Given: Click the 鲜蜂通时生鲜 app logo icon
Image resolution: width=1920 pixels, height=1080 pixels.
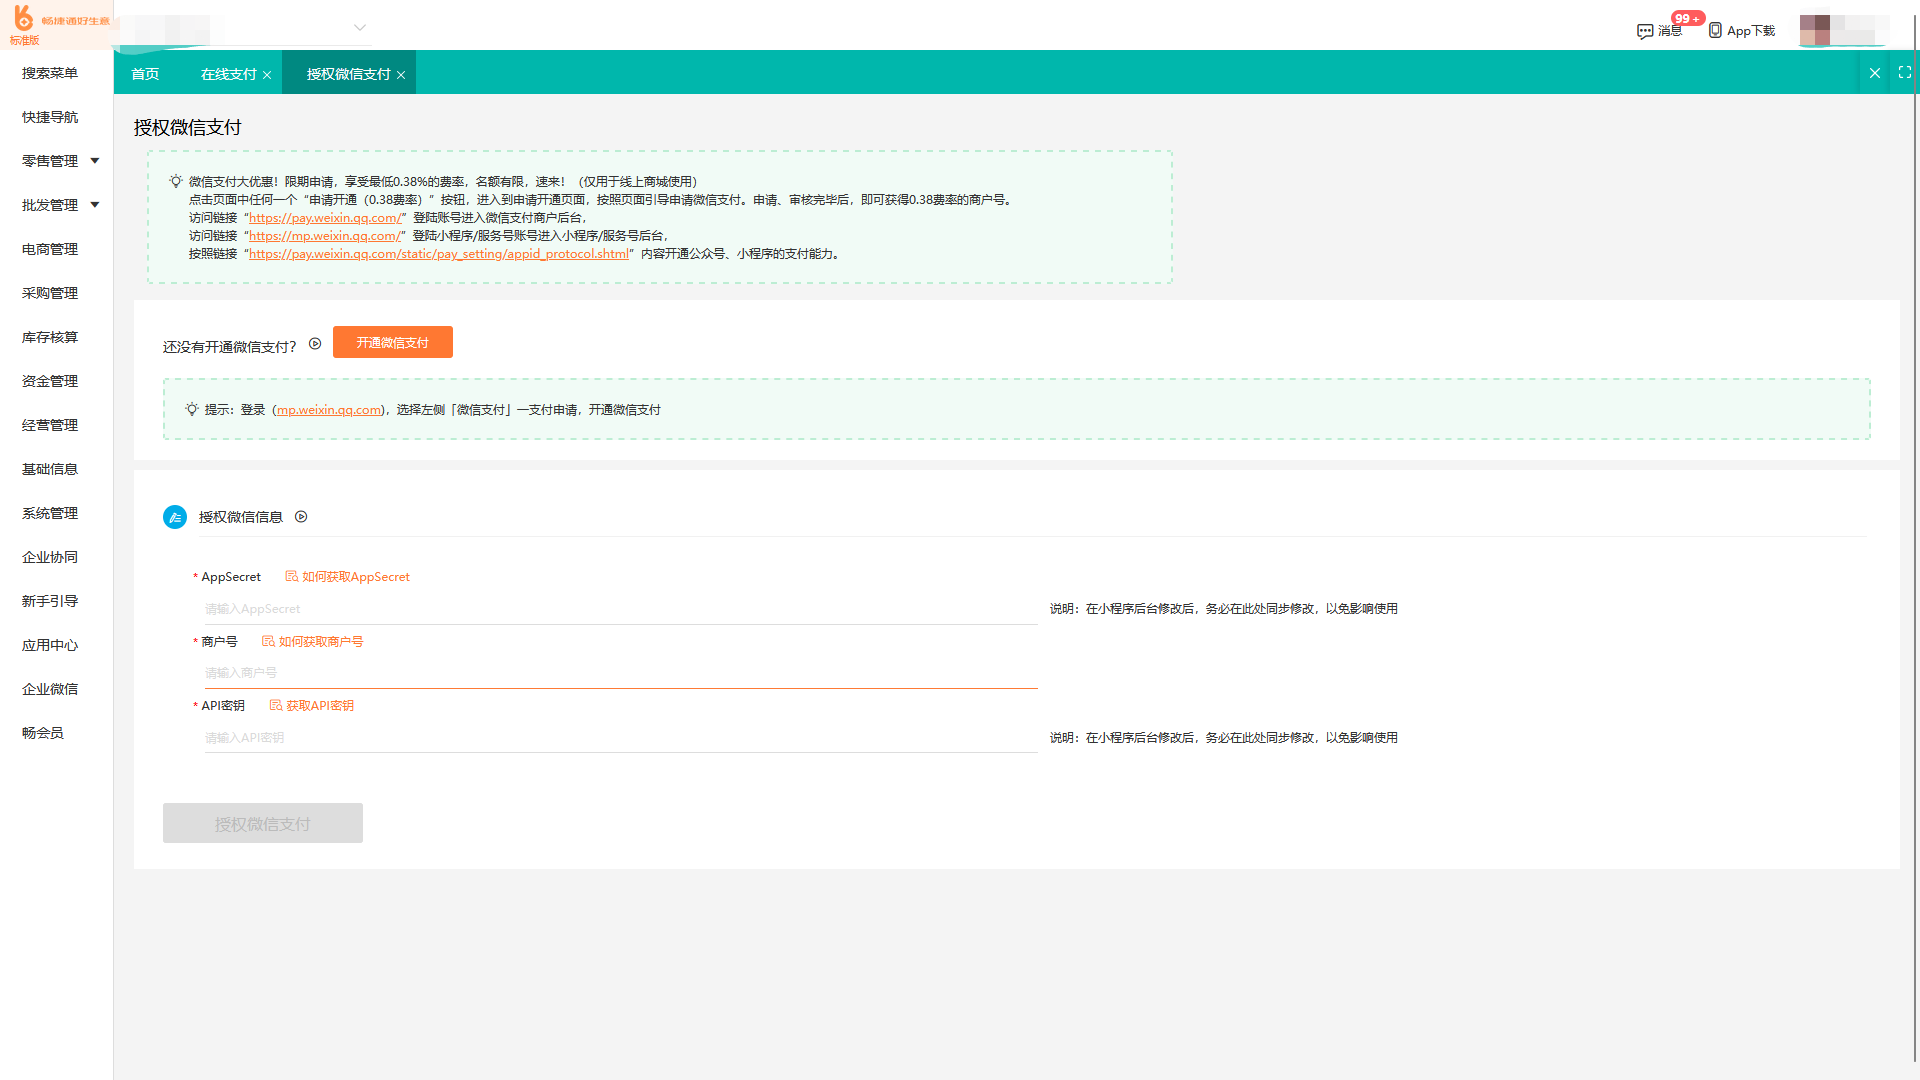Looking at the screenshot, I should [x=26, y=18].
